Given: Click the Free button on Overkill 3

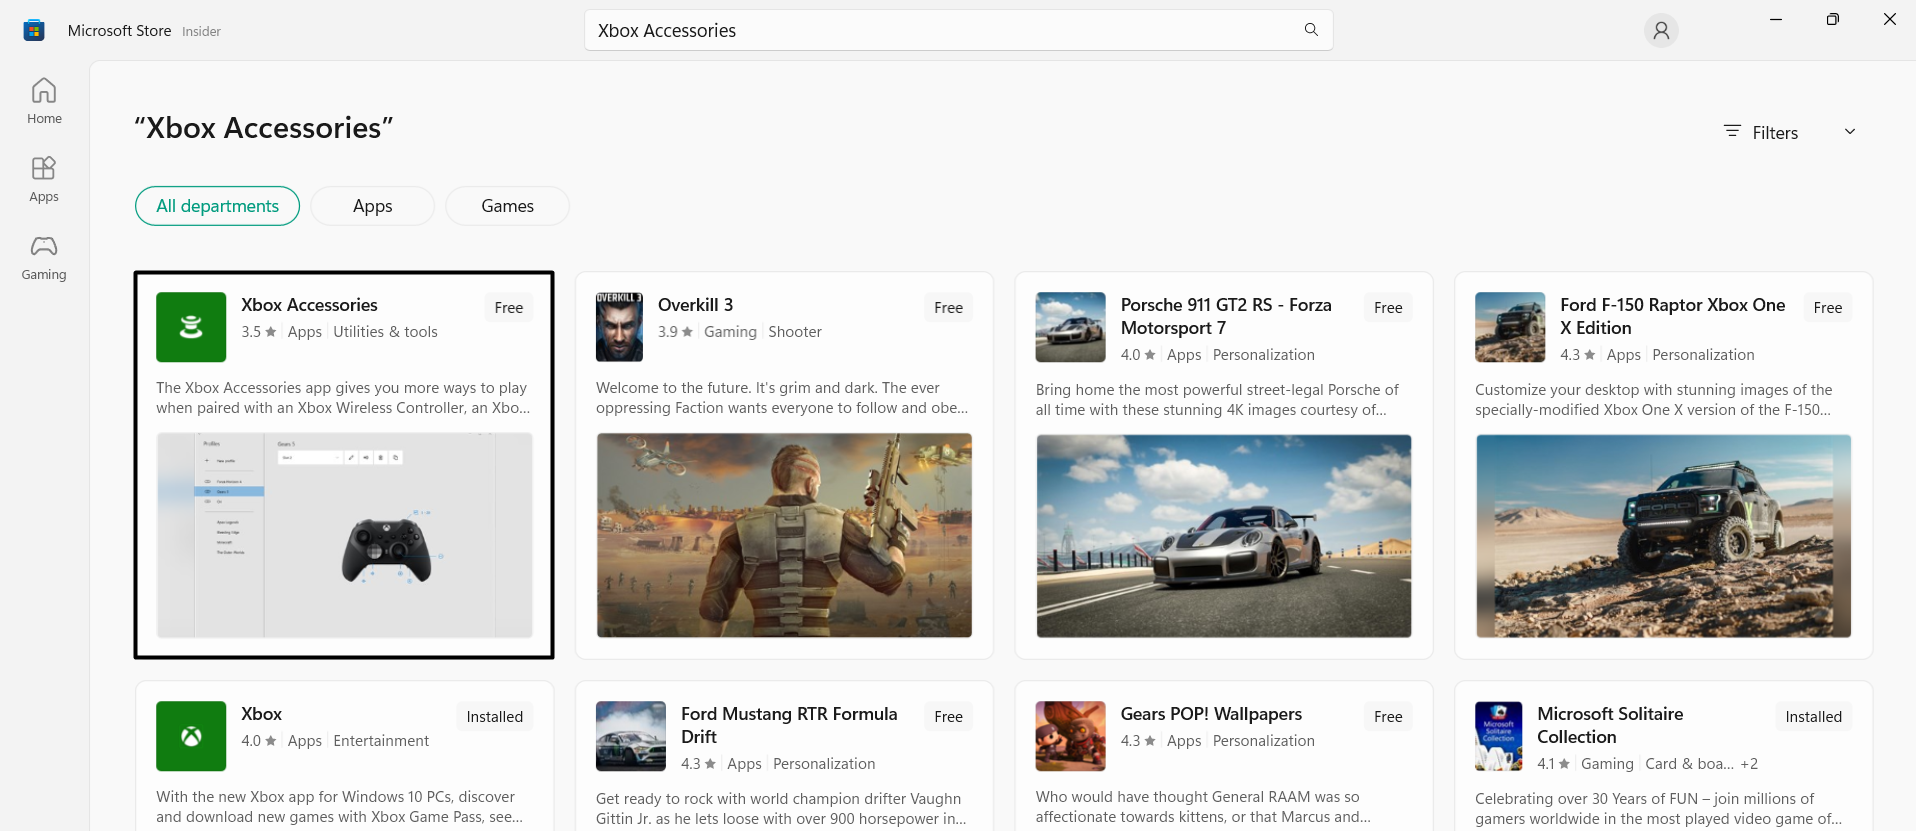Looking at the screenshot, I should (x=948, y=308).
